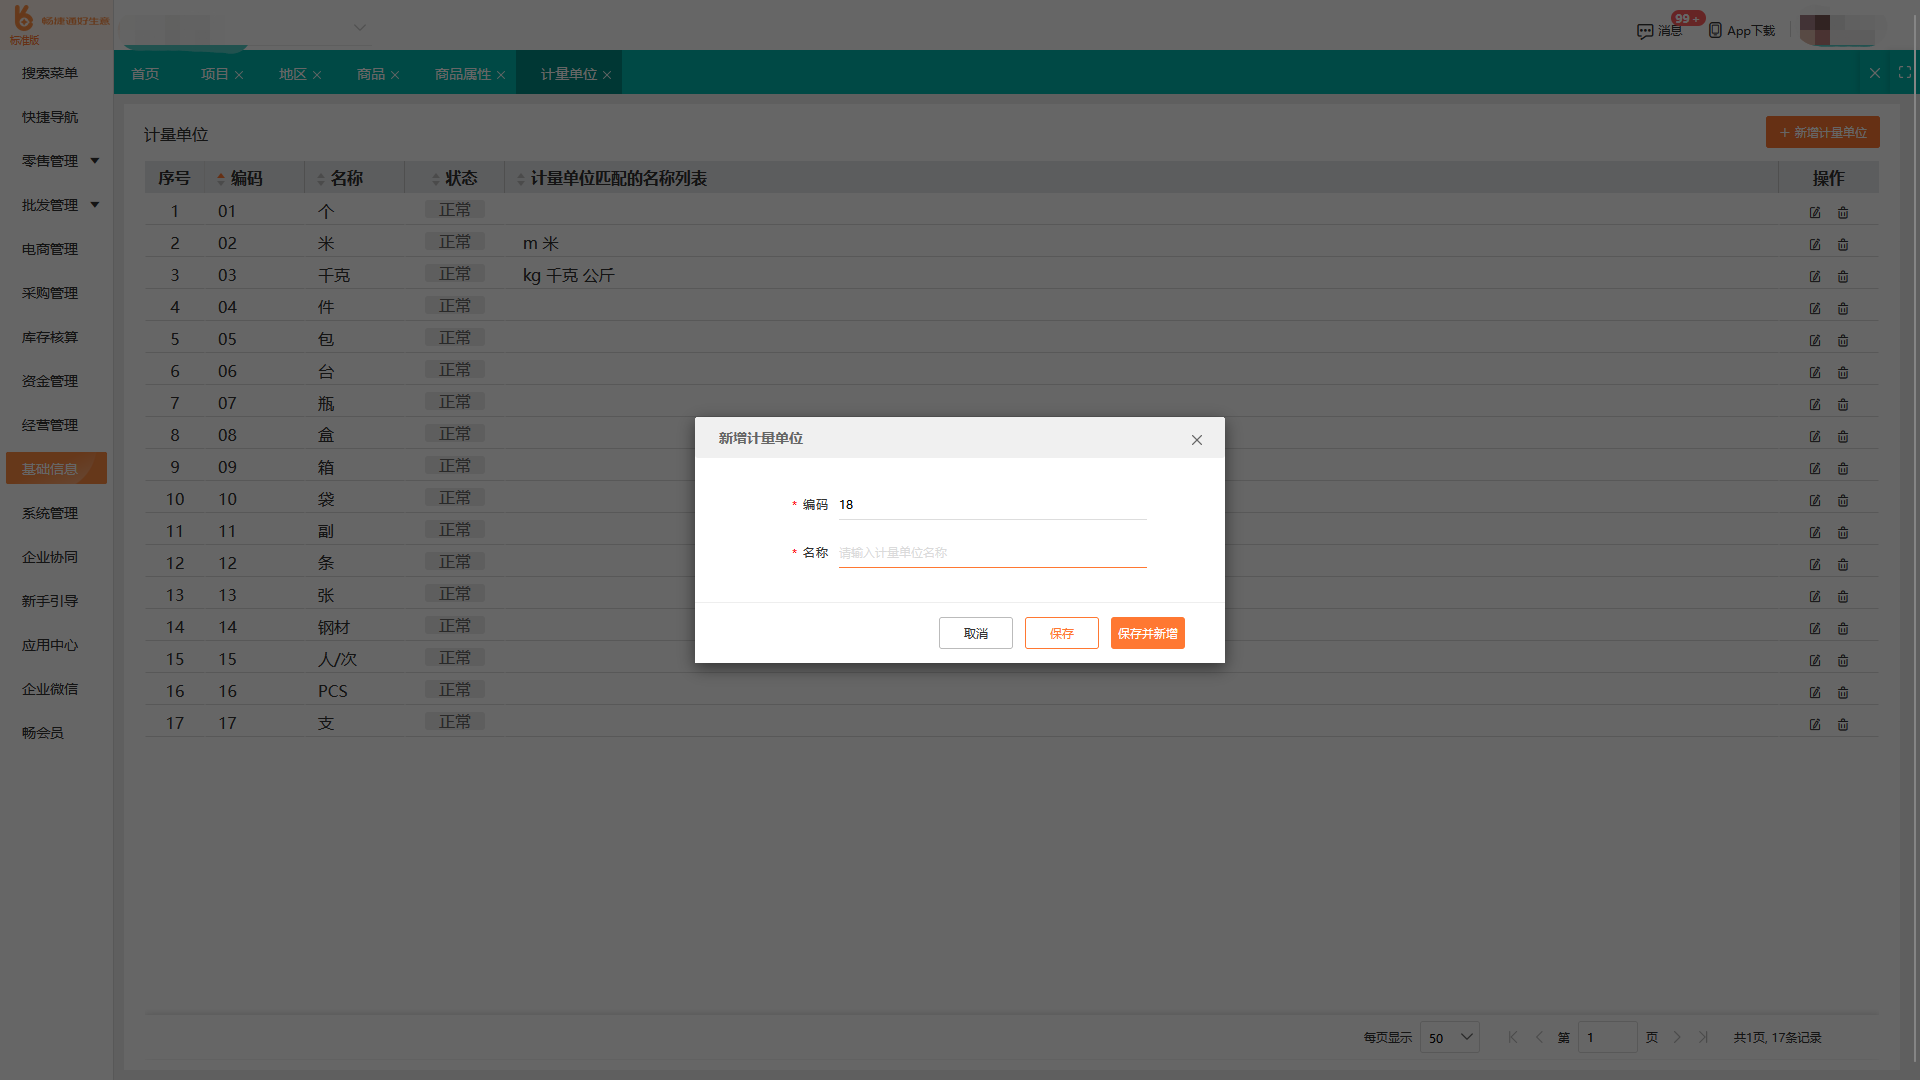The image size is (1920, 1080).
Task: Click the delete icon for row 16 PCS
Action: (1844, 691)
